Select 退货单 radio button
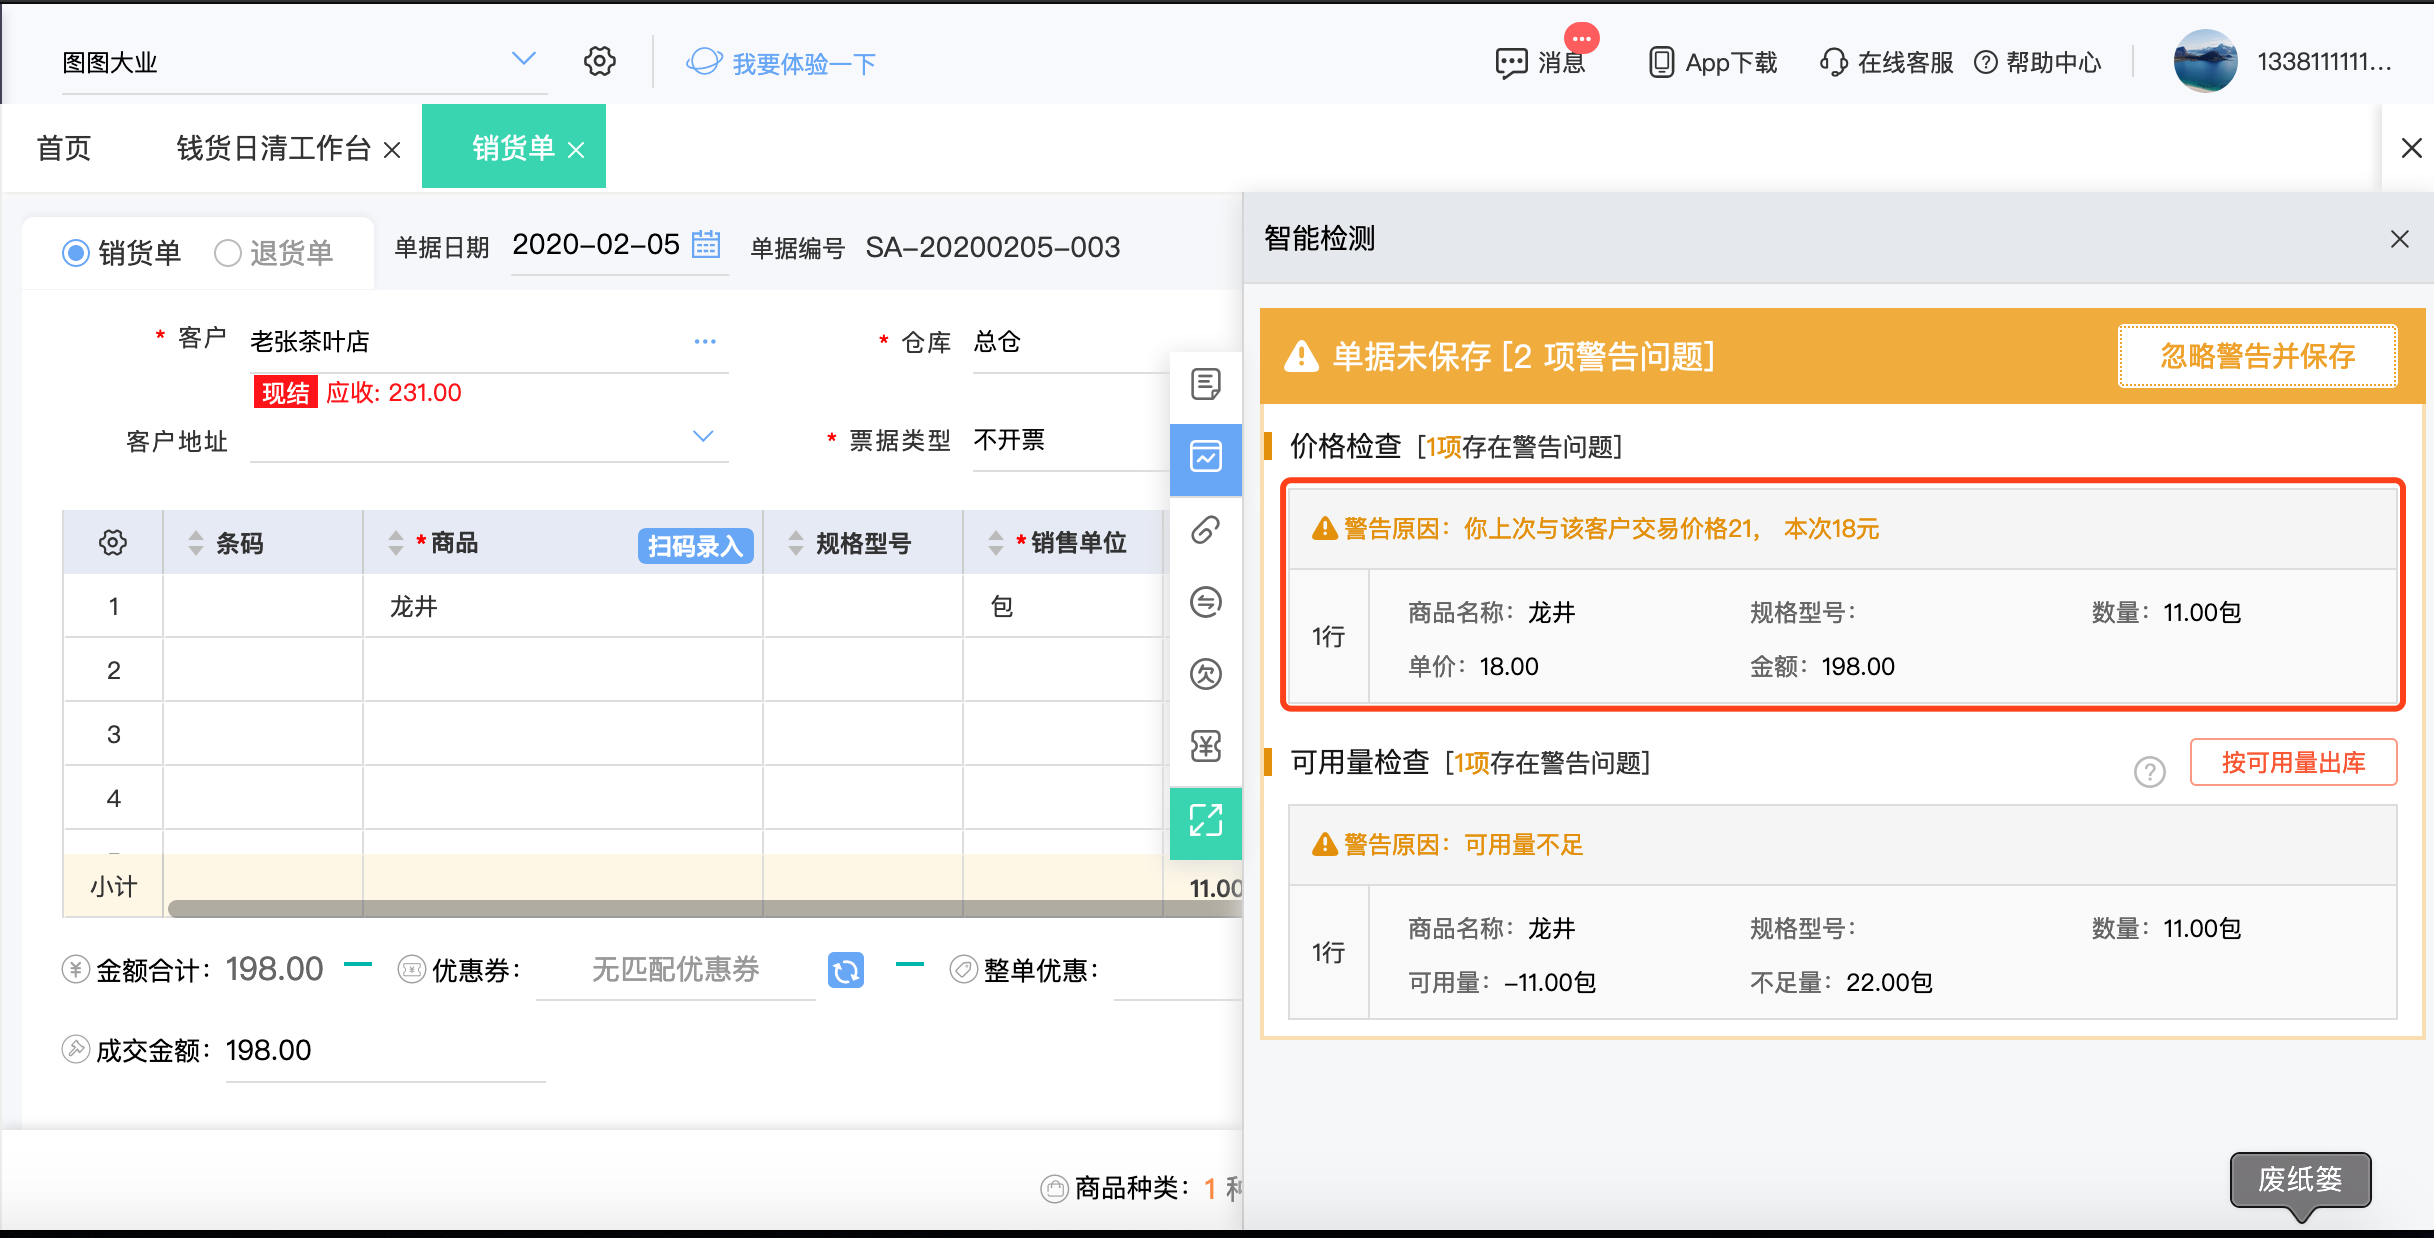 [x=230, y=248]
